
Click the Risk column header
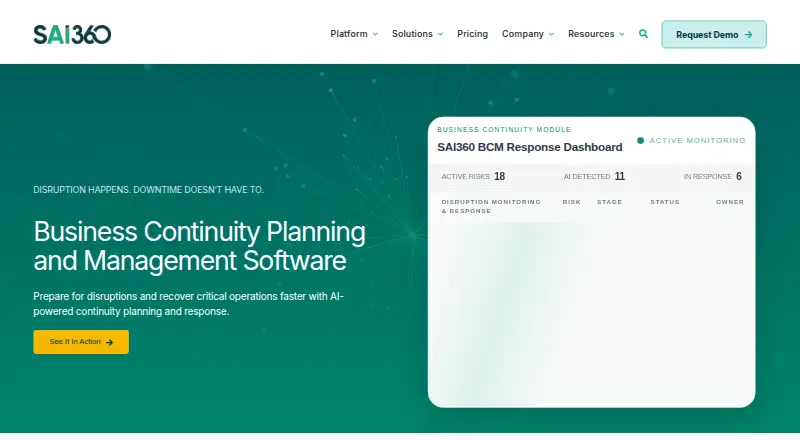coord(571,202)
